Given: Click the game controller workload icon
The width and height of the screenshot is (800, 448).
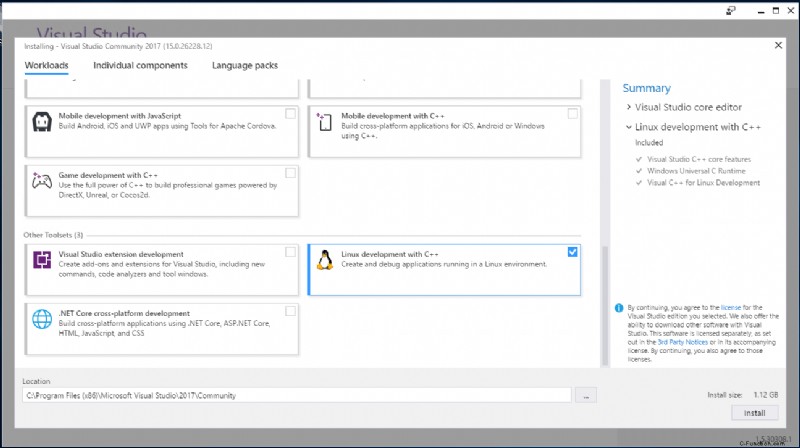Looking at the screenshot, I should pyautogui.click(x=42, y=182).
